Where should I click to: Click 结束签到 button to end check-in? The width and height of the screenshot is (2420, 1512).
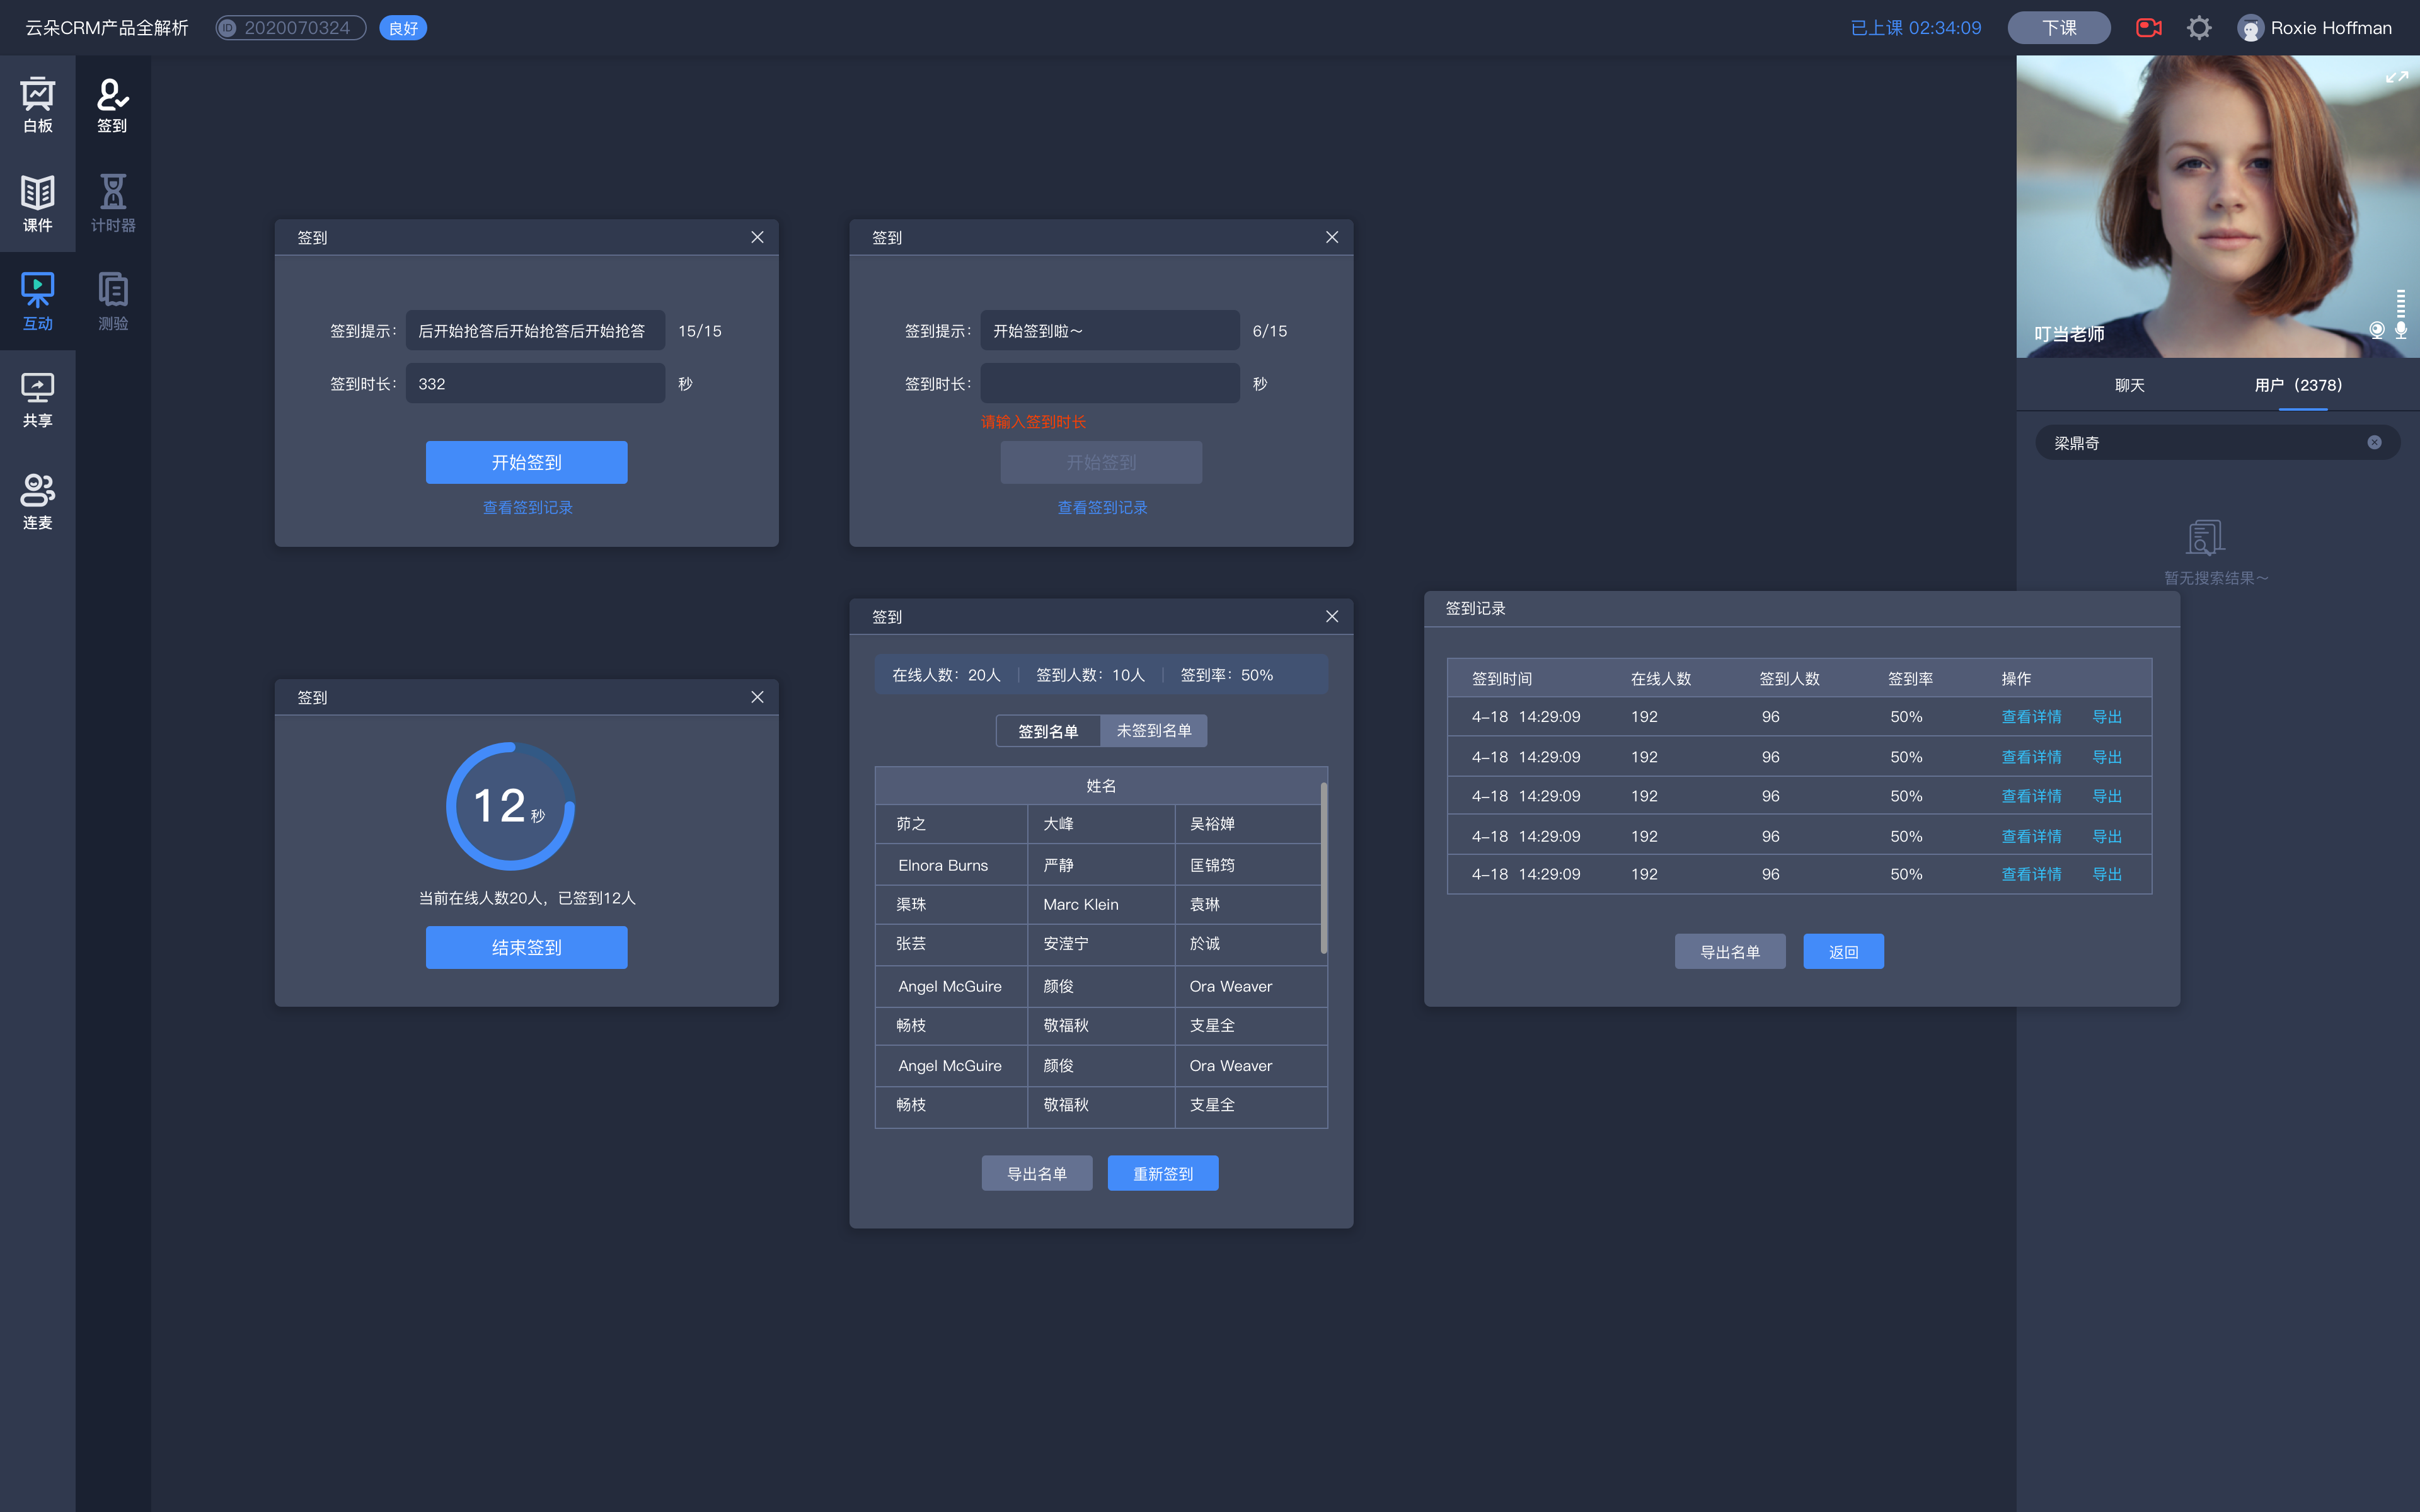click(524, 946)
